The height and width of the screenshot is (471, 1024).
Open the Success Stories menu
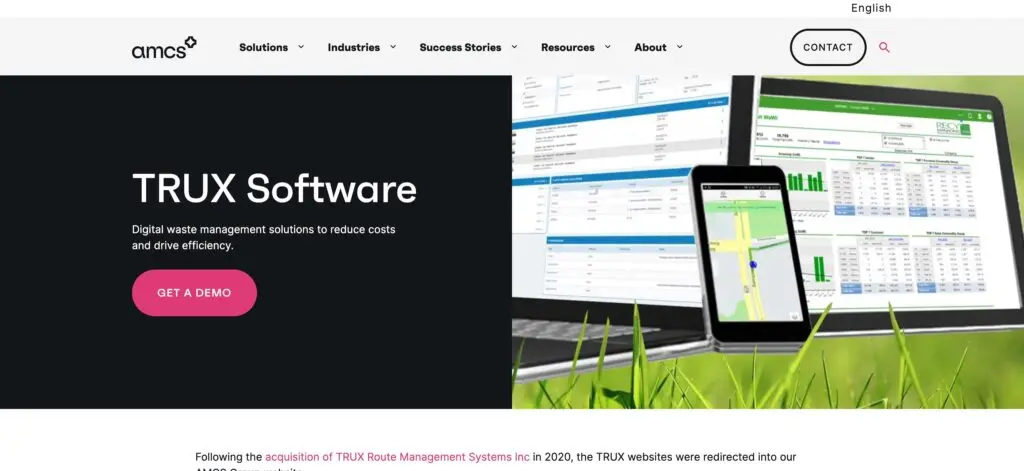click(460, 47)
